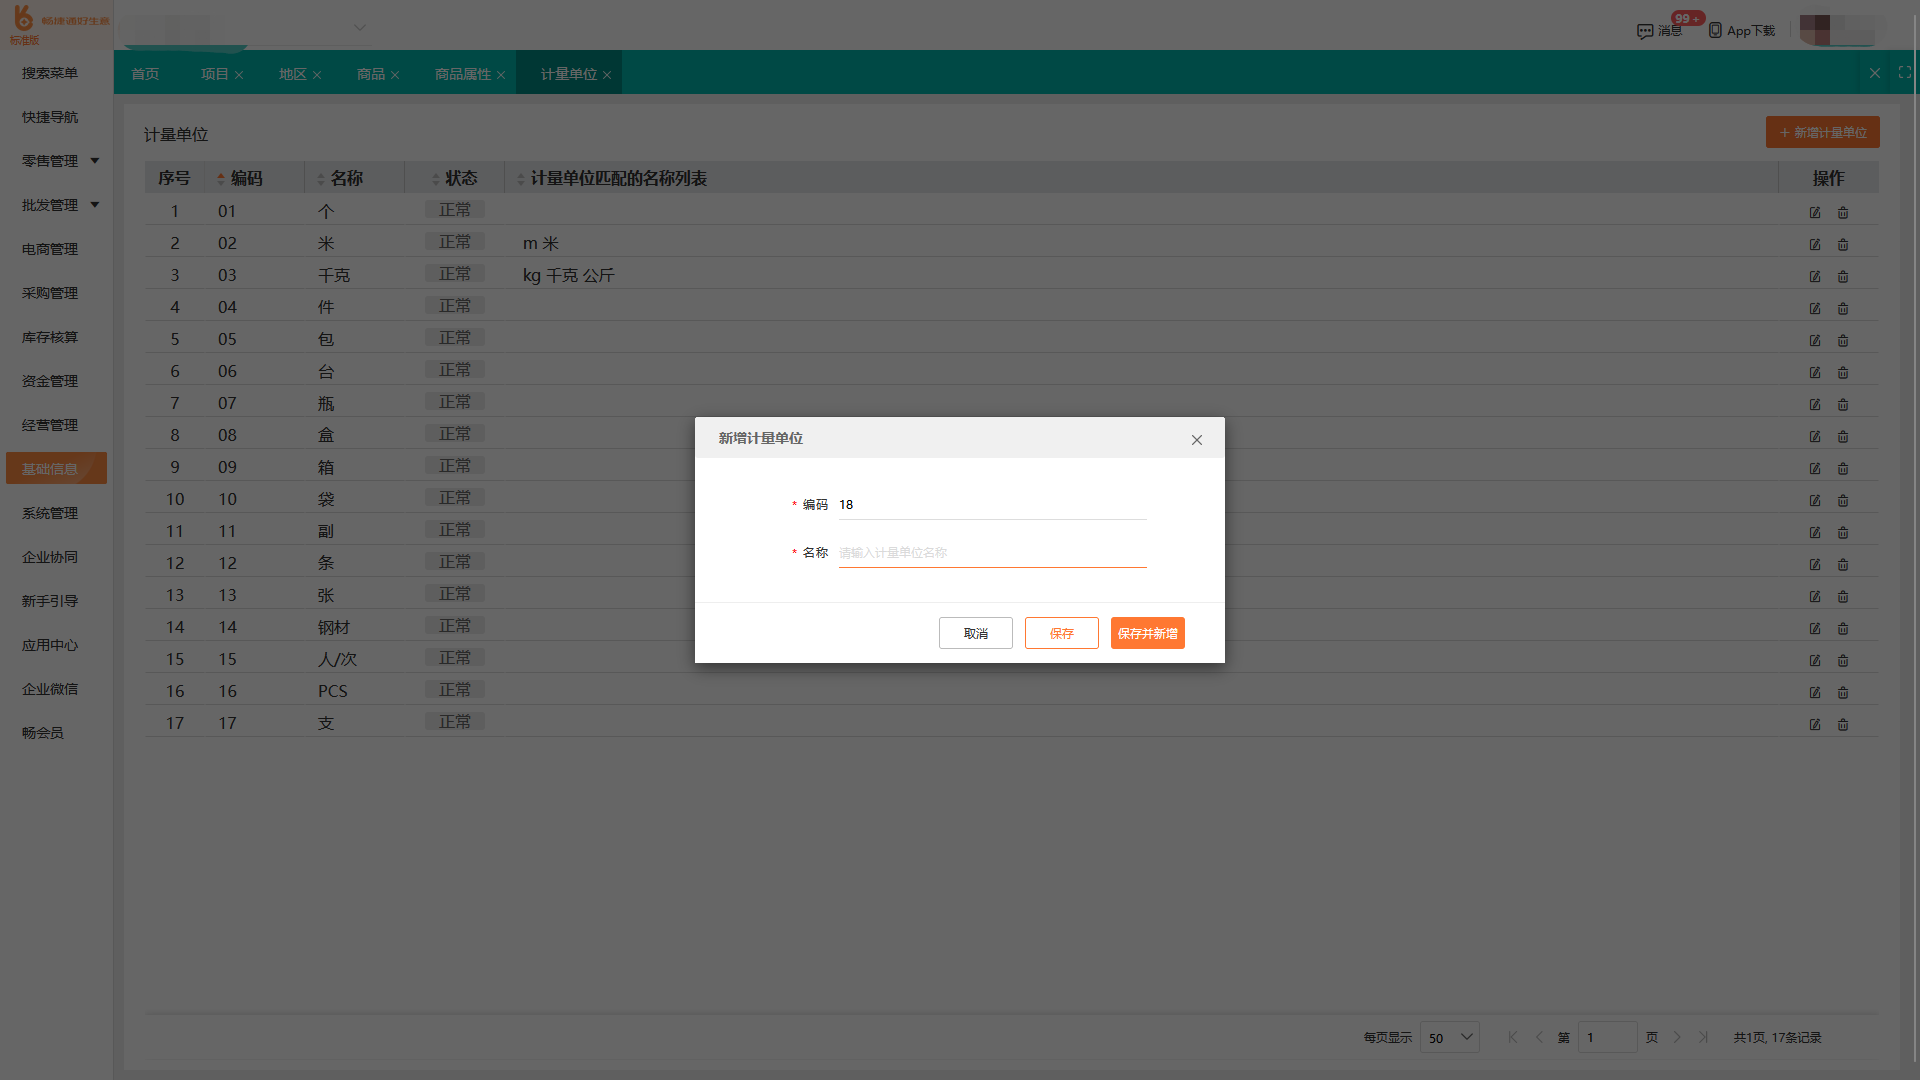Click the close X on 计量单位 tab
Screen dimensions: 1920x1080
pyautogui.click(x=607, y=74)
